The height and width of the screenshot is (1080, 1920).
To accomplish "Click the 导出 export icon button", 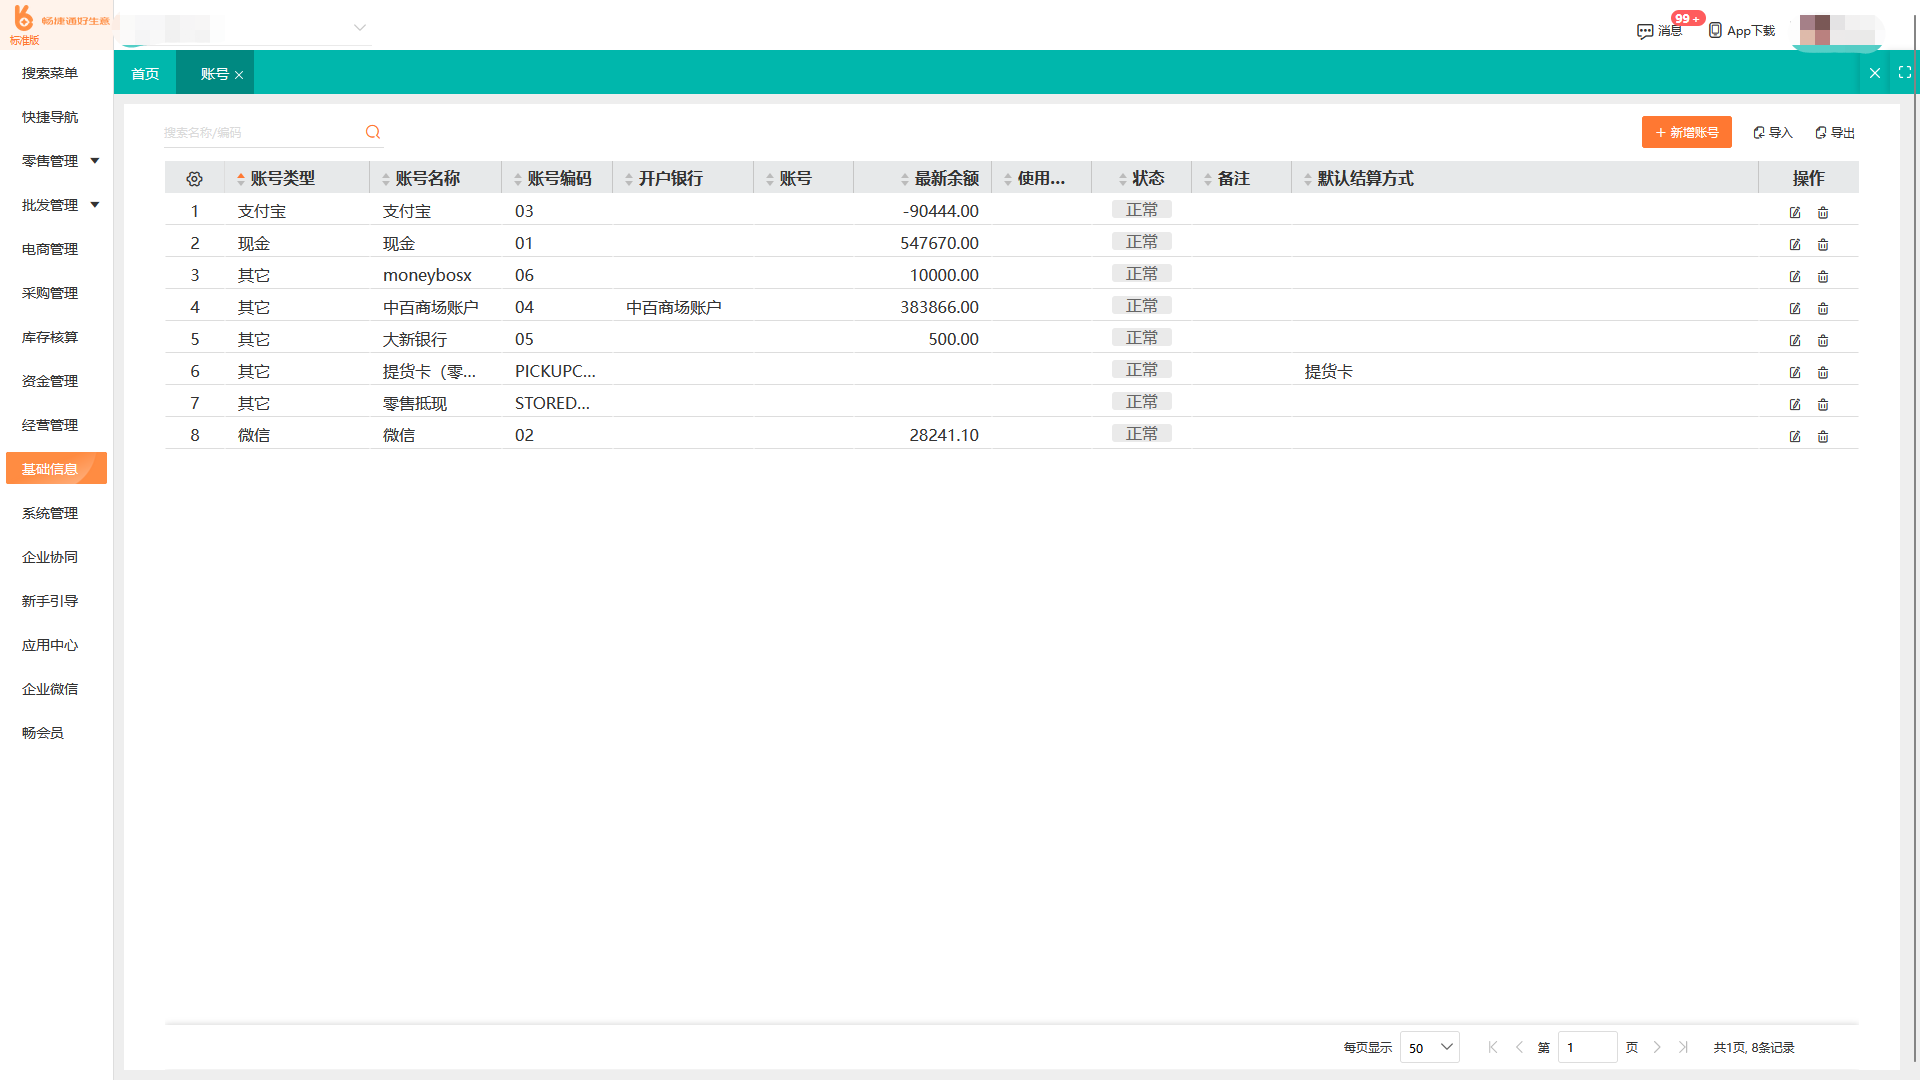I will pos(1834,132).
